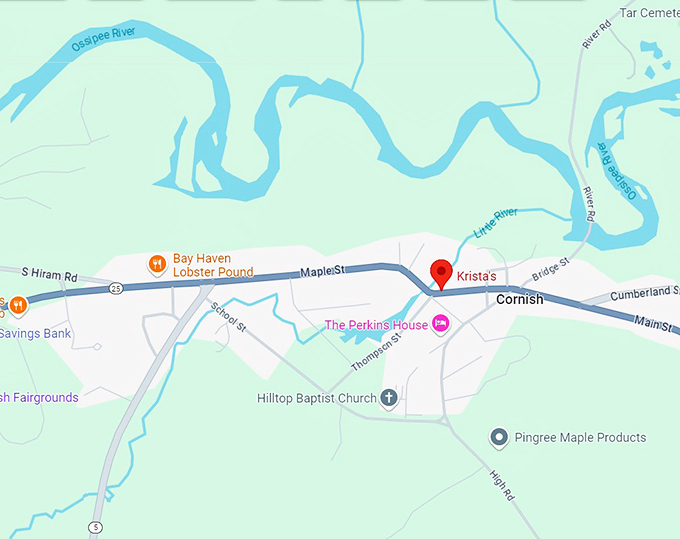
Task: Open Pingree Maple Products text label
Action: pos(580,438)
